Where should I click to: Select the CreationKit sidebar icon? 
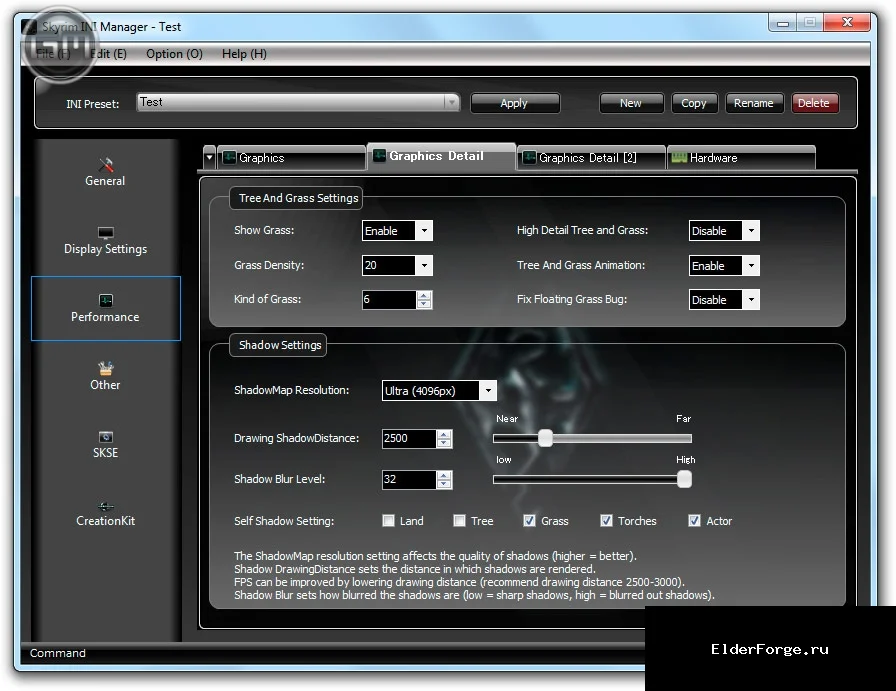click(105, 505)
